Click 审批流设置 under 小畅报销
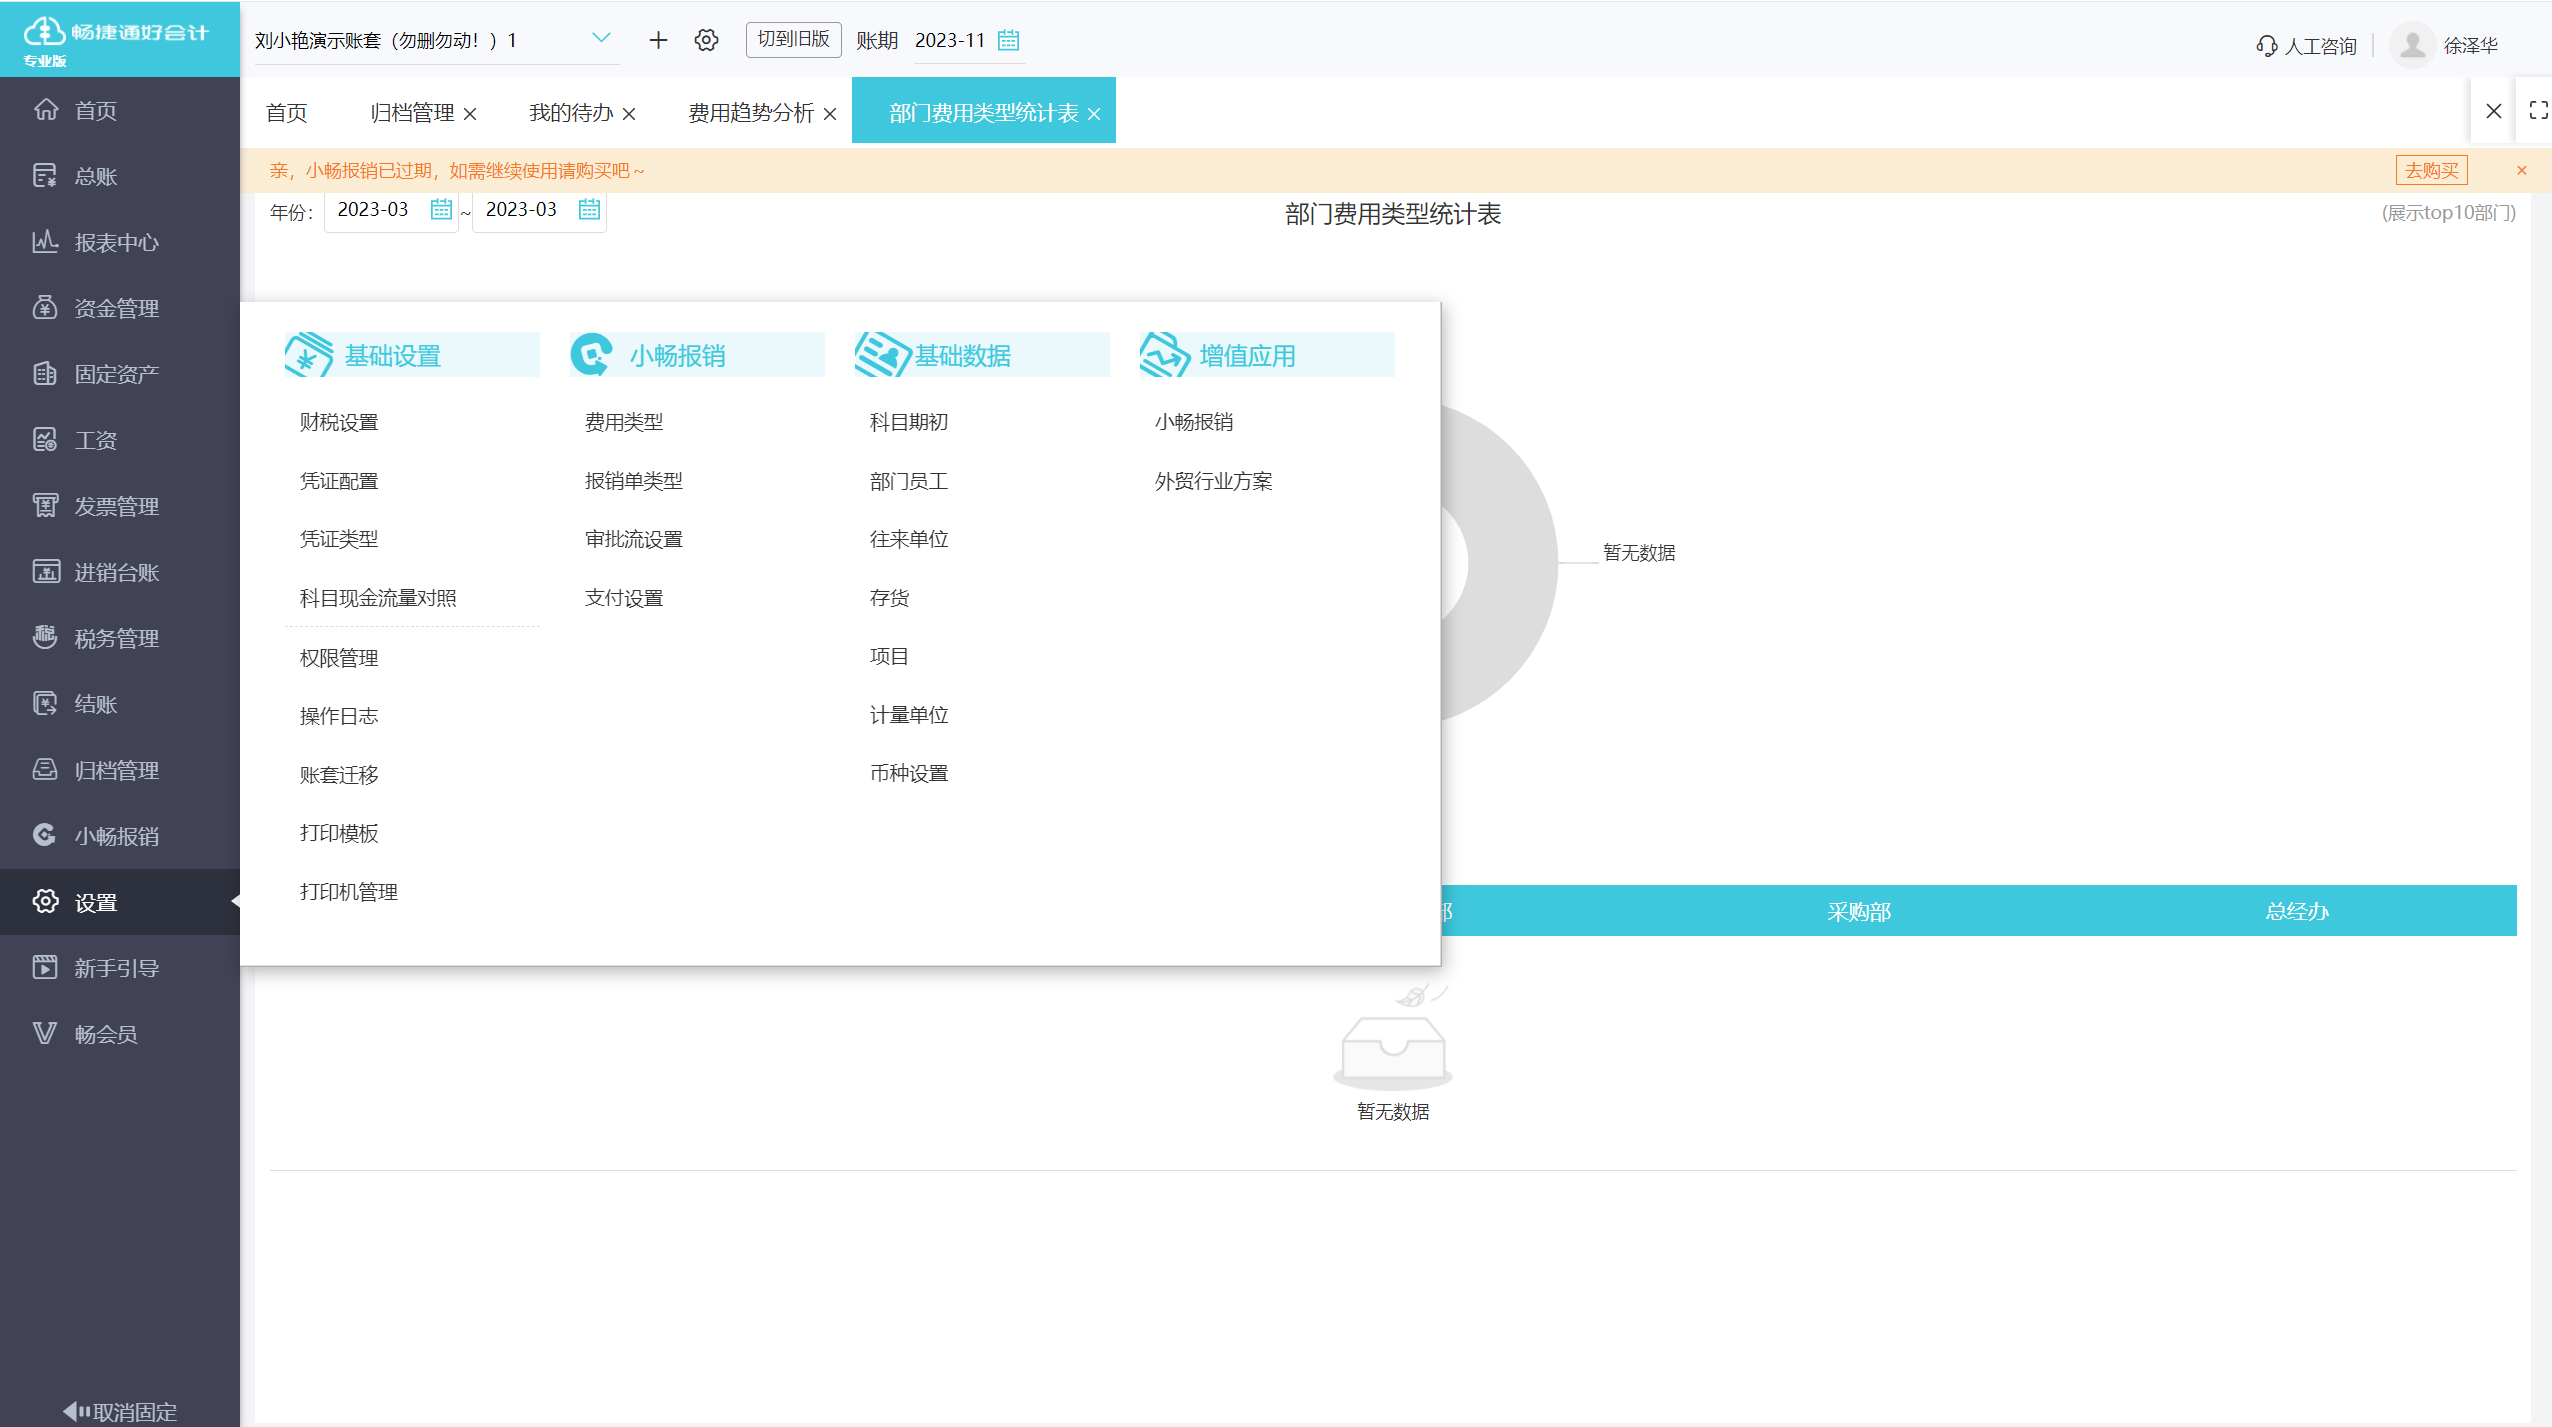 [x=633, y=538]
